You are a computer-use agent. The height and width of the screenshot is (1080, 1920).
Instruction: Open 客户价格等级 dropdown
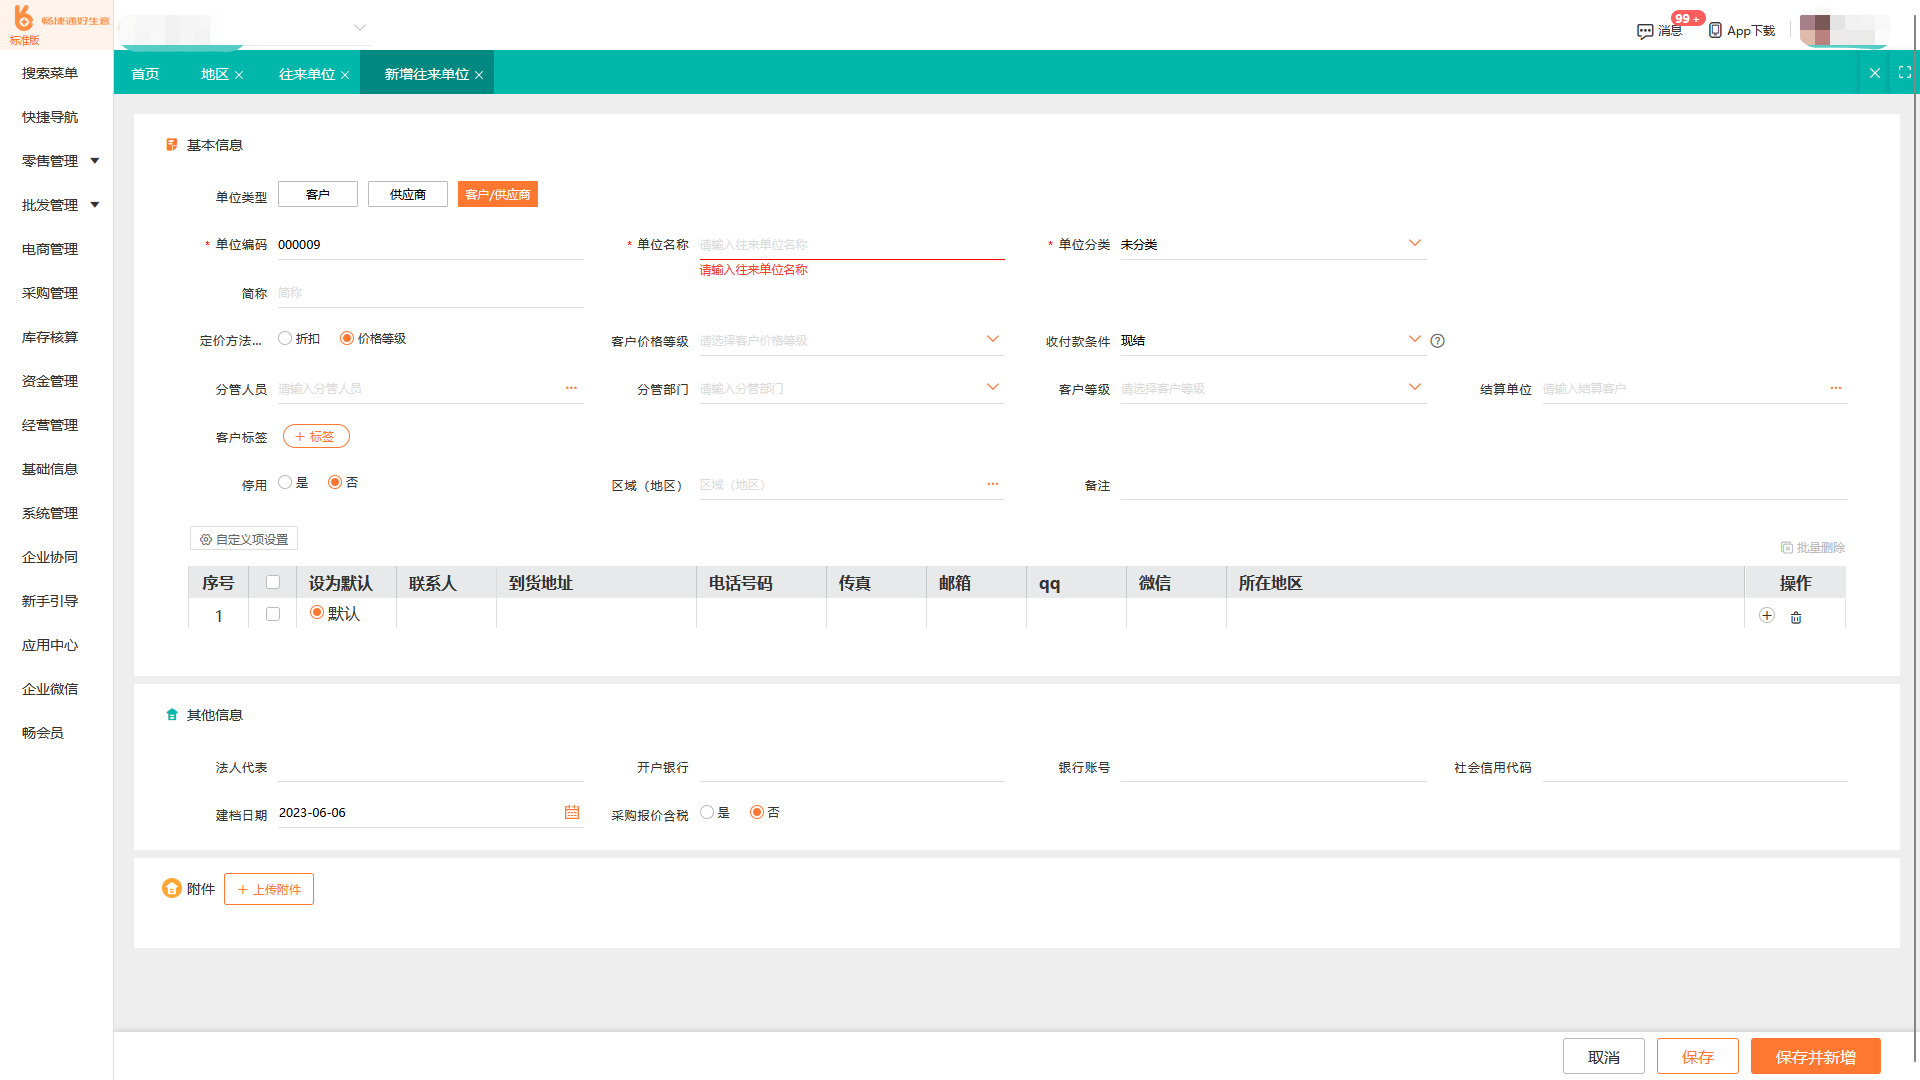click(994, 340)
